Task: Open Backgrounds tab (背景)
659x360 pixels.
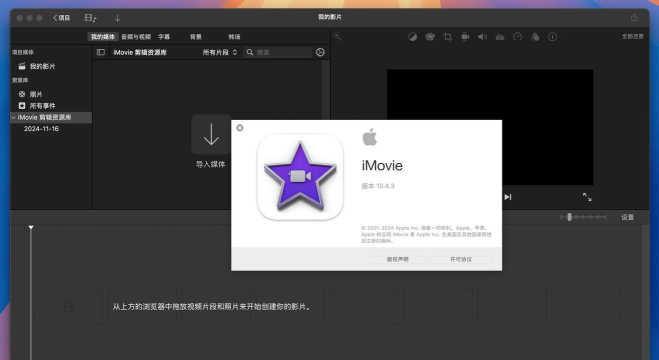Action: [x=195, y=37]
